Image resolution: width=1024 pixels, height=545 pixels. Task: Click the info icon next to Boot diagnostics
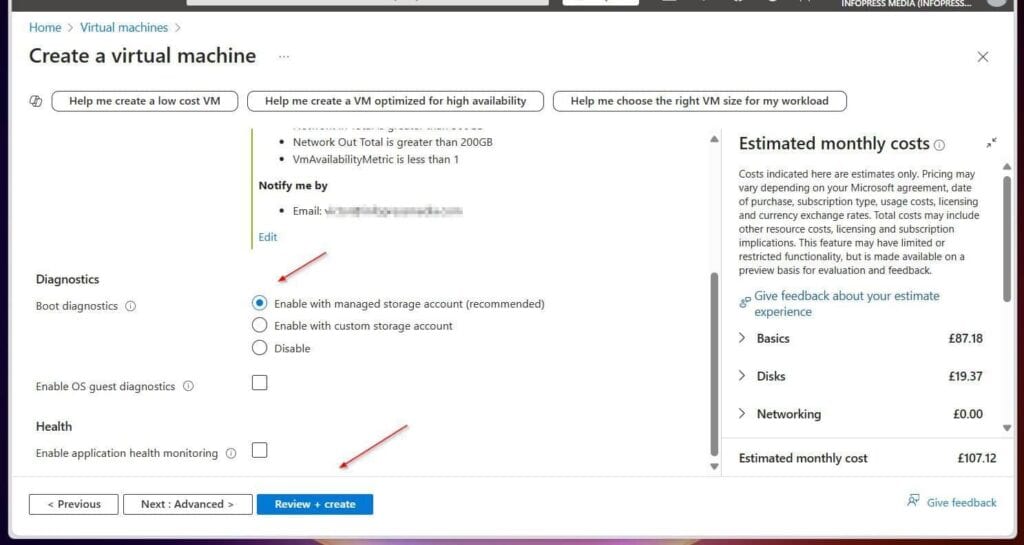pyautogui.click(x=131, y=306)
